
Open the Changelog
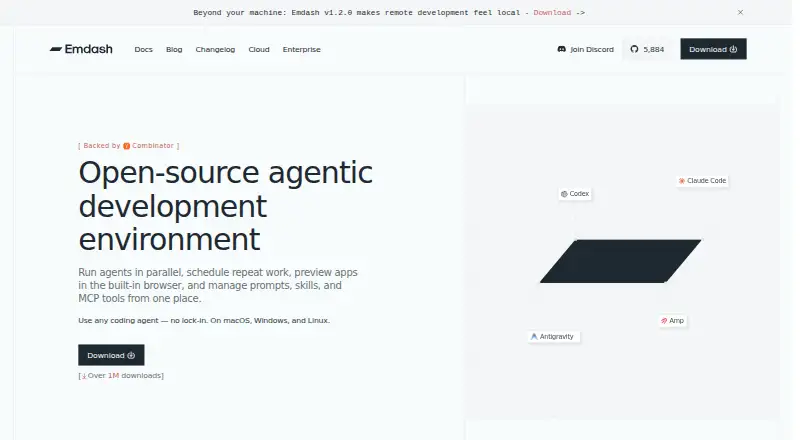215,50
